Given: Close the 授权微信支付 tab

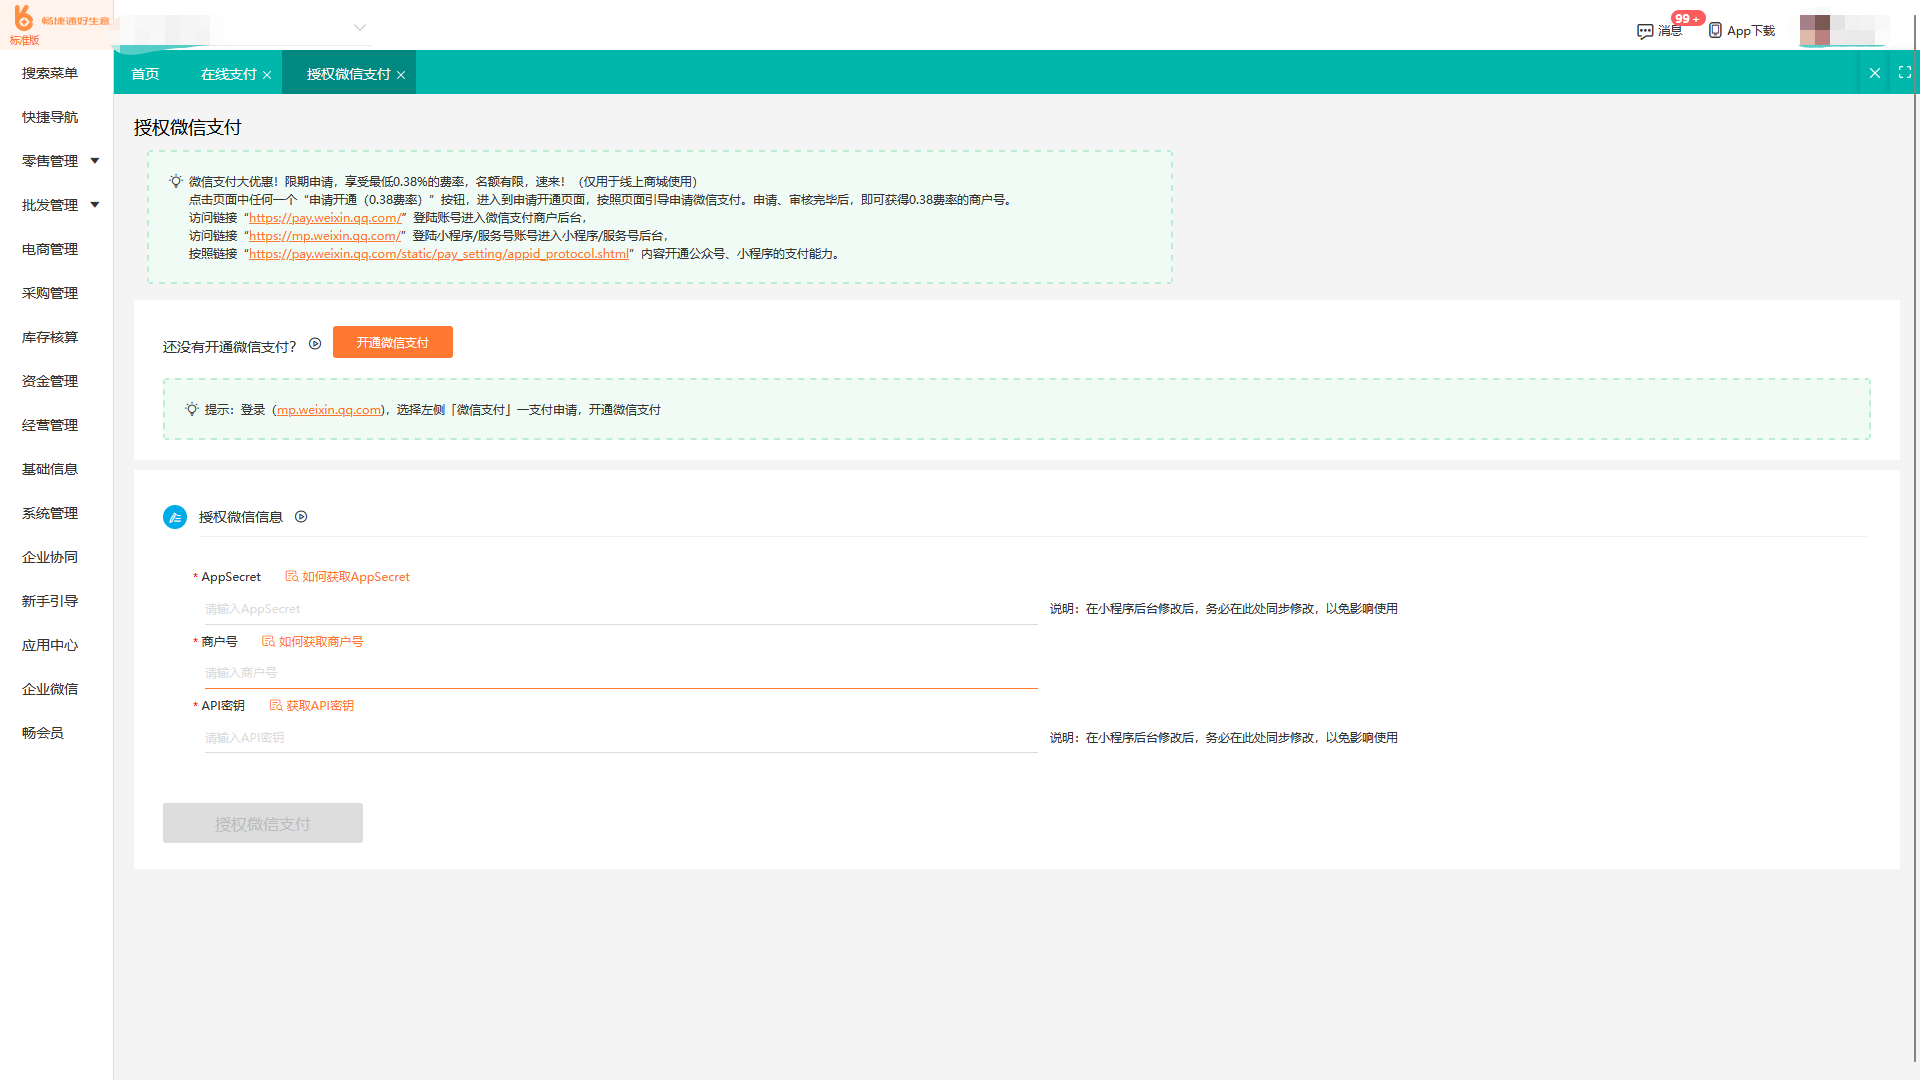Looking at the screenshot, I should point(402,74).
